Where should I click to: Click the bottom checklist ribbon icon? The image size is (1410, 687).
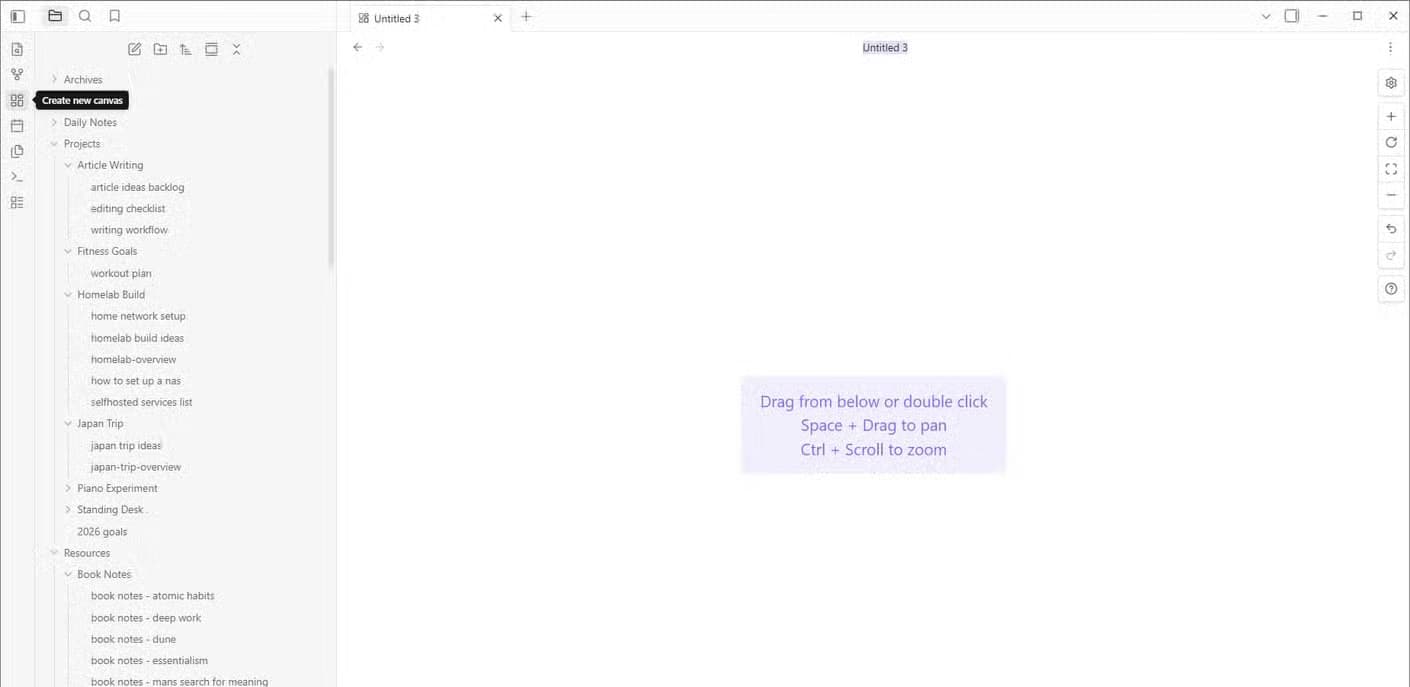17,202
